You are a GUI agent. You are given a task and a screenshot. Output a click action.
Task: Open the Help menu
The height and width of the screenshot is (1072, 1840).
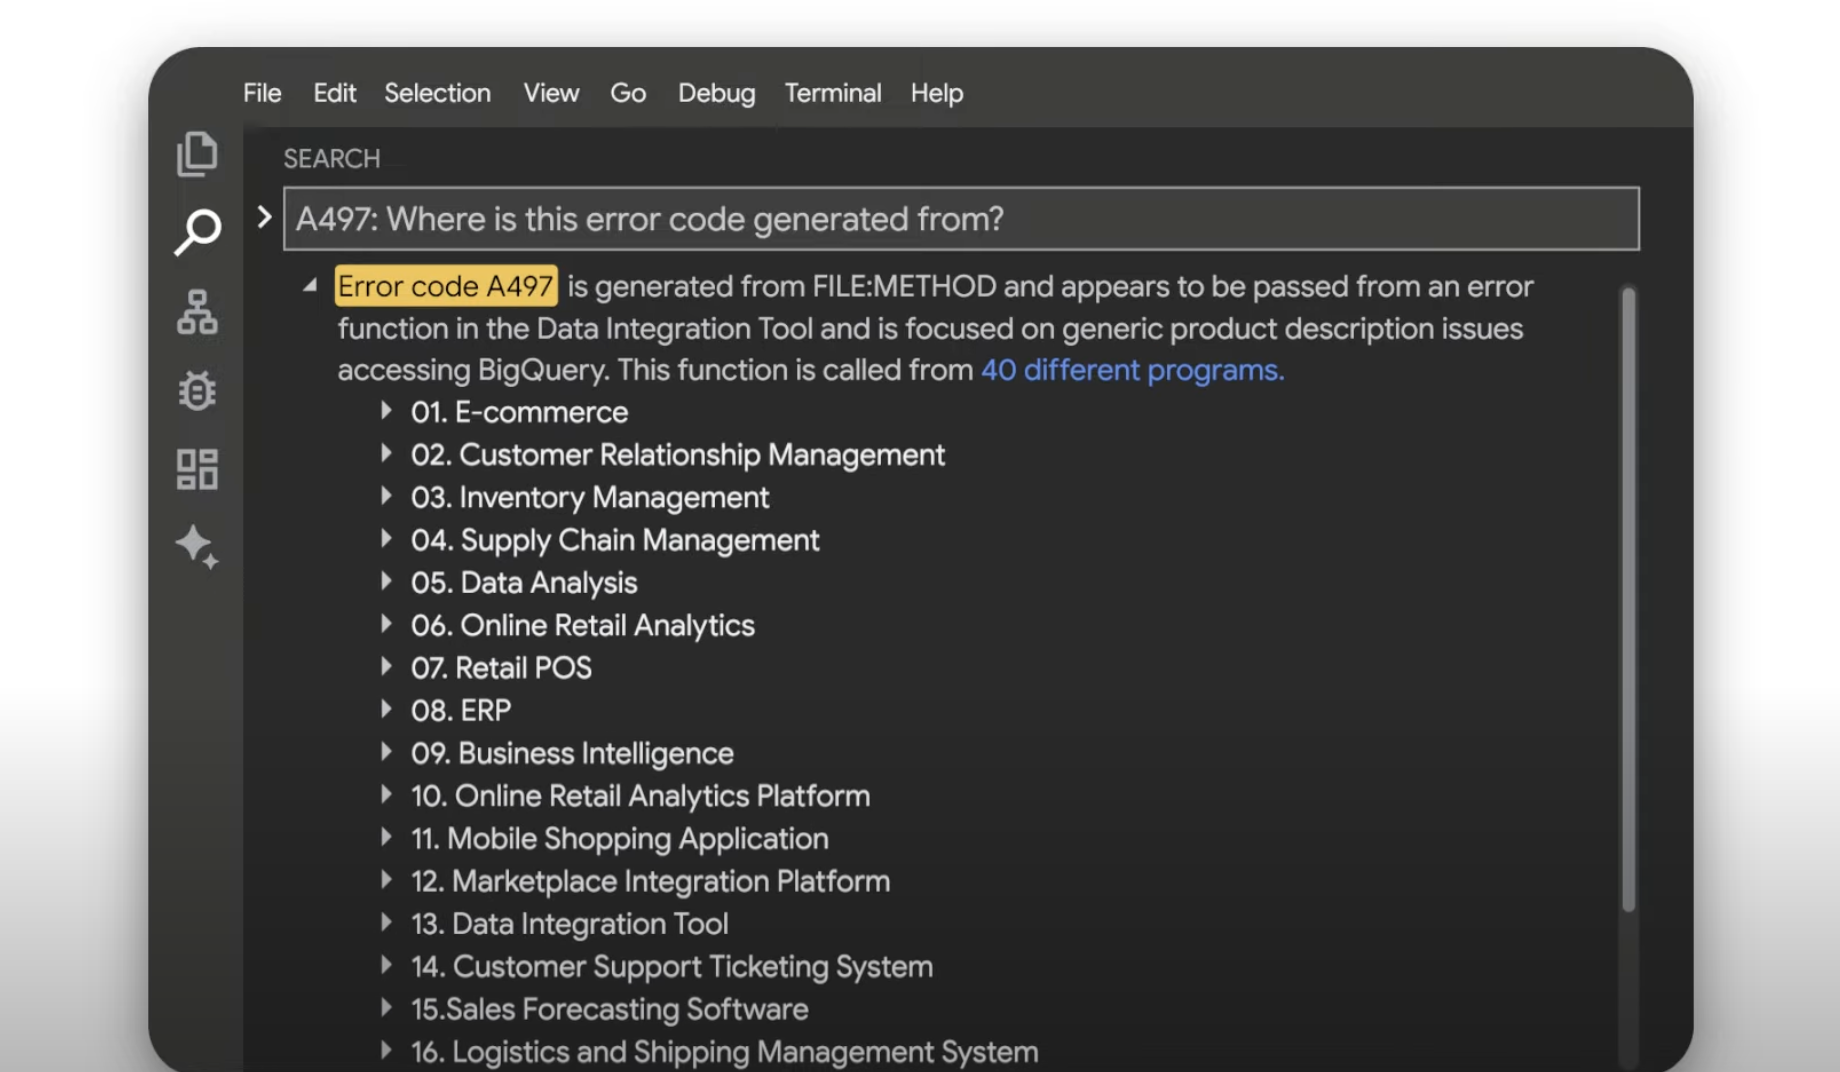(x=936, y=93)
